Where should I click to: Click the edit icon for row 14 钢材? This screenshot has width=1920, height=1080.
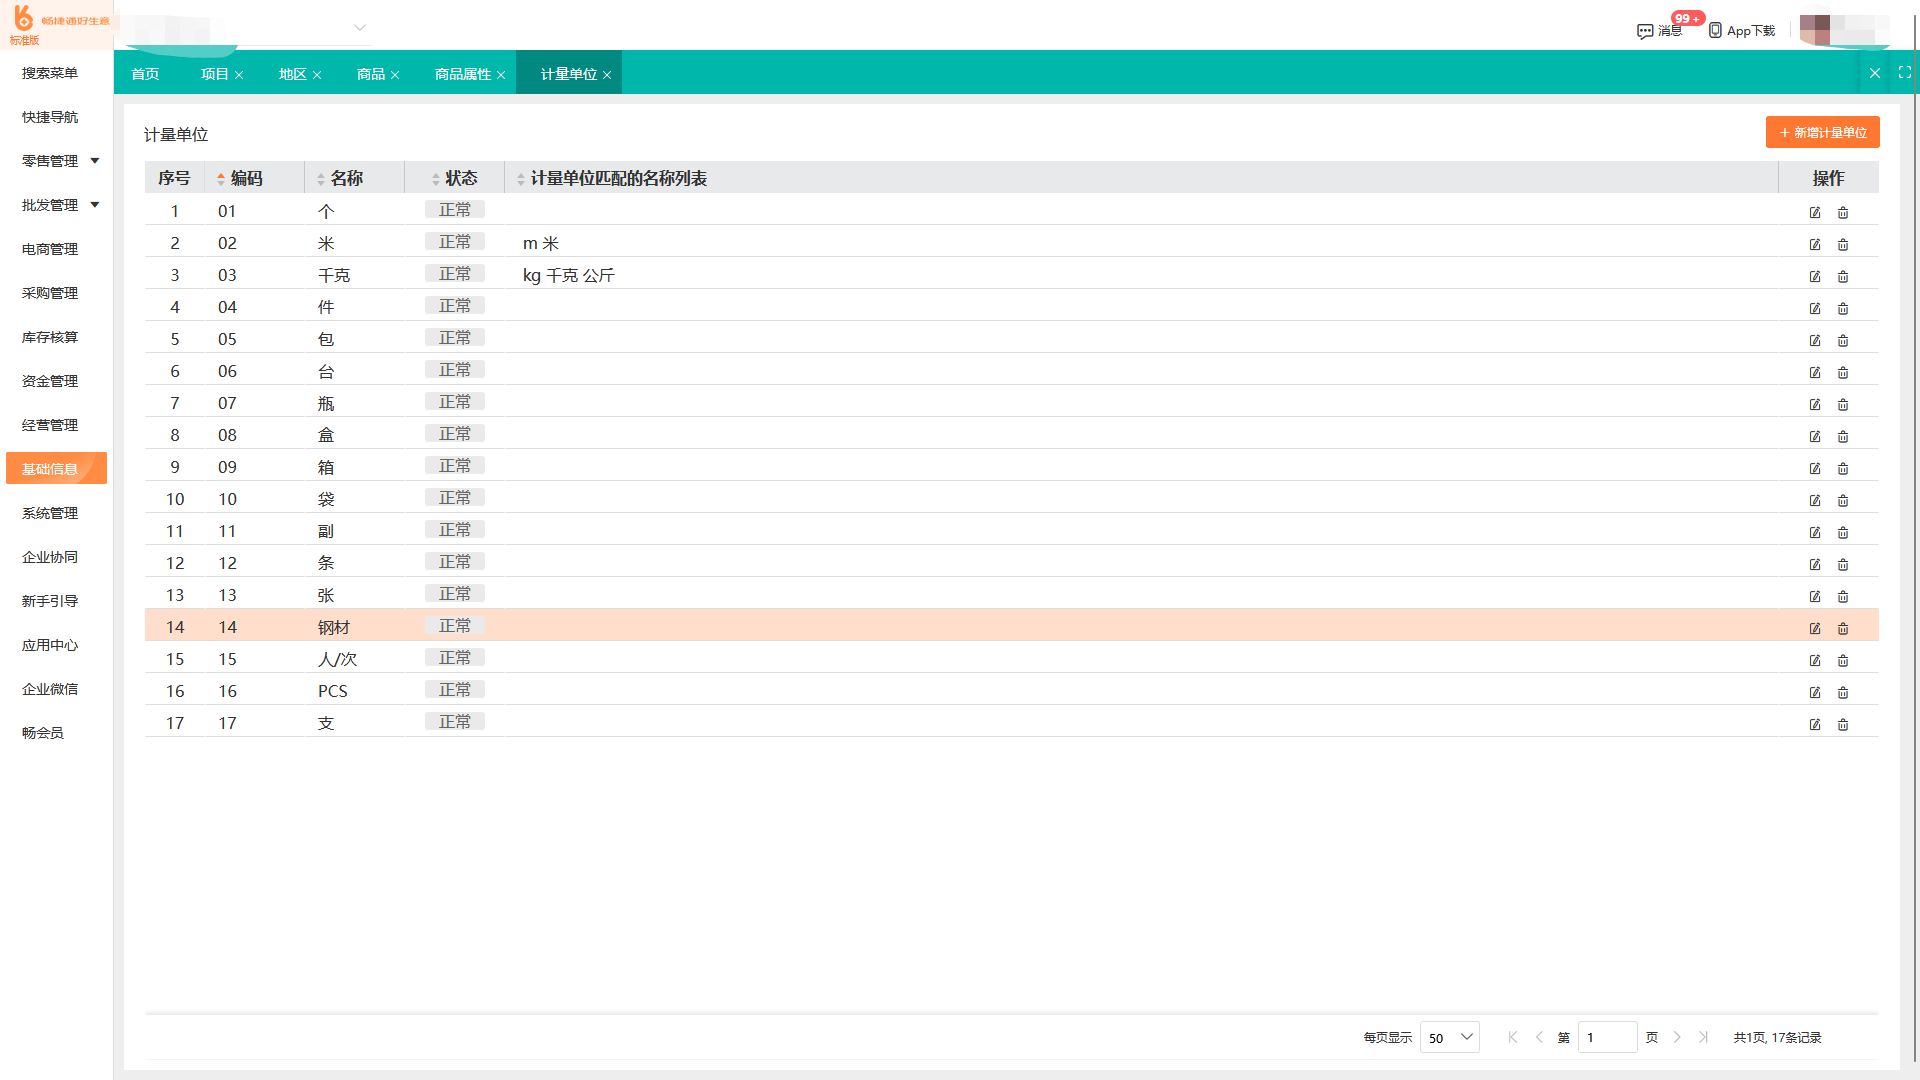click(1815, 626)
